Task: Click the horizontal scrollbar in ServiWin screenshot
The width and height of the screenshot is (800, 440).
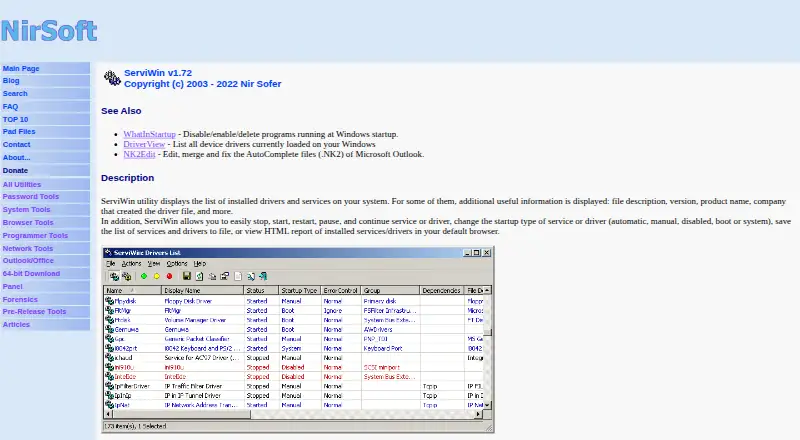Action: (293, 414)
